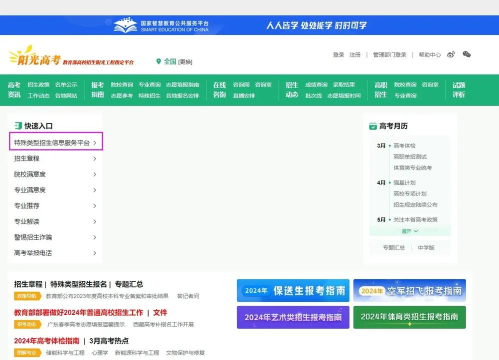Open chevron for 警惕招生诈骗 quick entry

click(x=95, y=237)
